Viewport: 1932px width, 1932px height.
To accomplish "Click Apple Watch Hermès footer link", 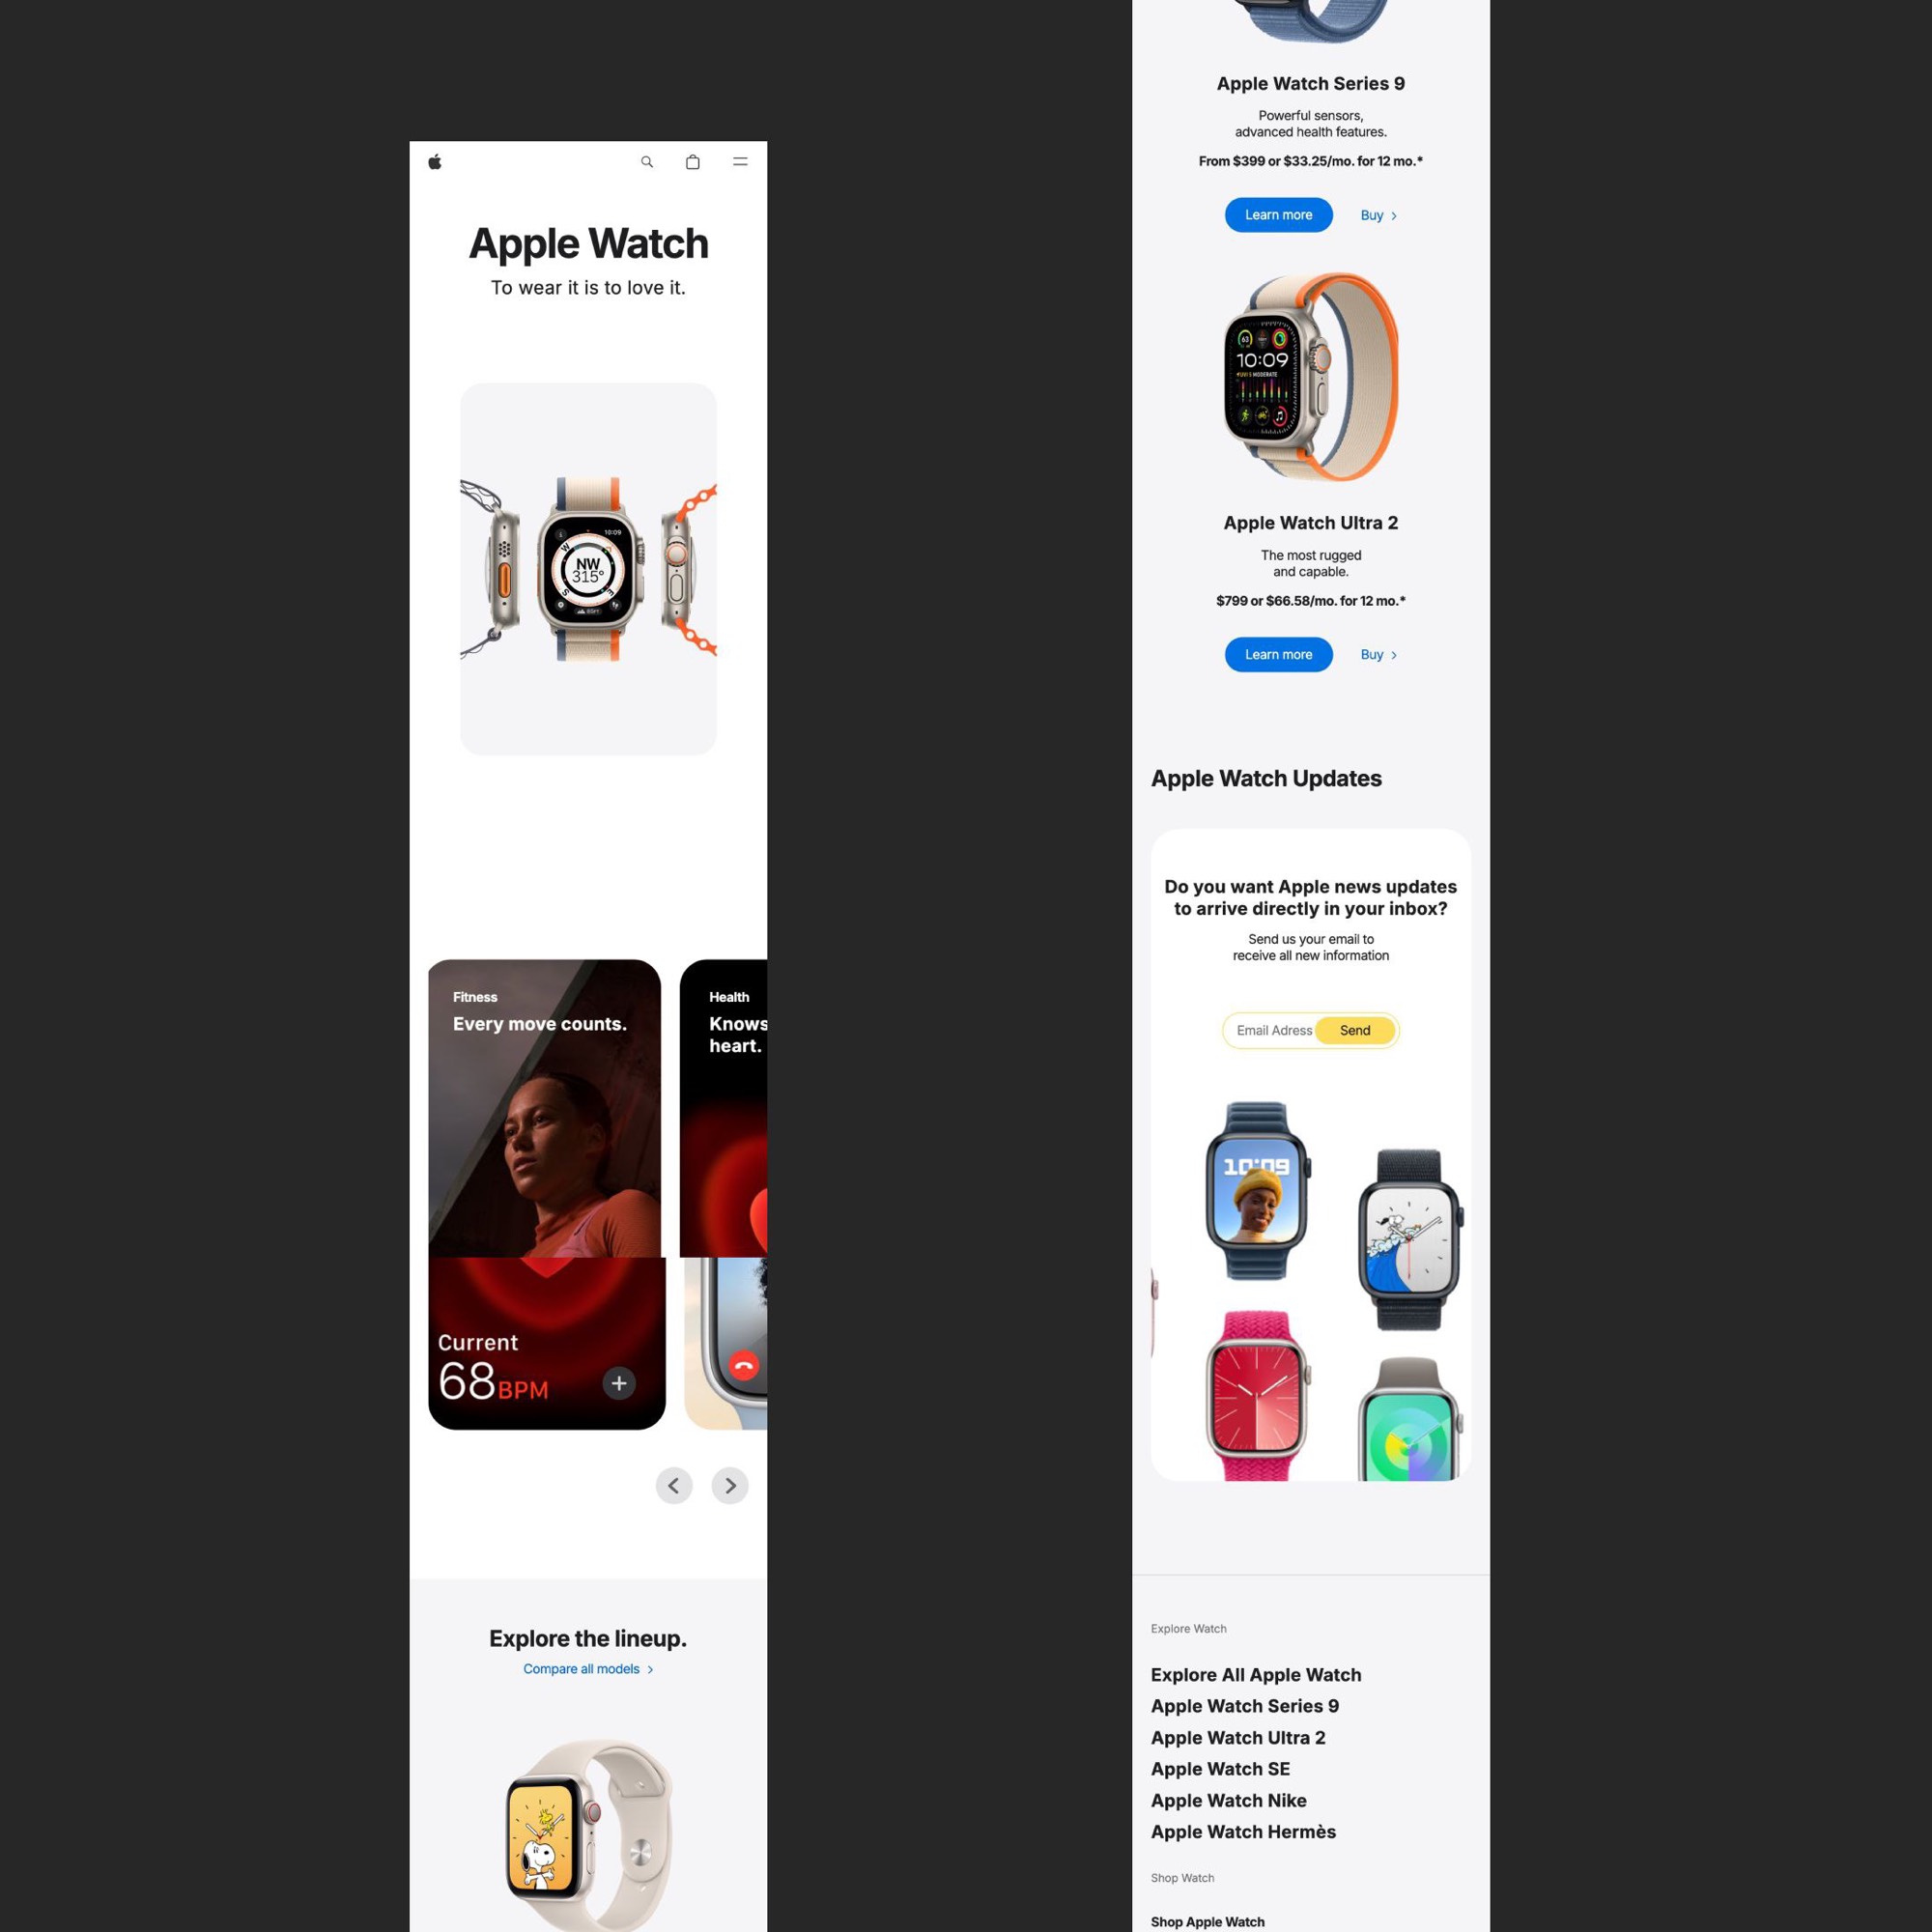I will [1242, 1832].
